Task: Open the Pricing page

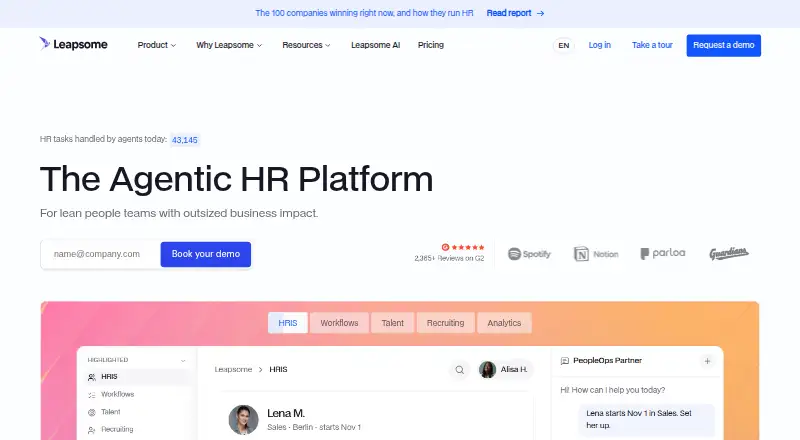Action: coord(431,45)
